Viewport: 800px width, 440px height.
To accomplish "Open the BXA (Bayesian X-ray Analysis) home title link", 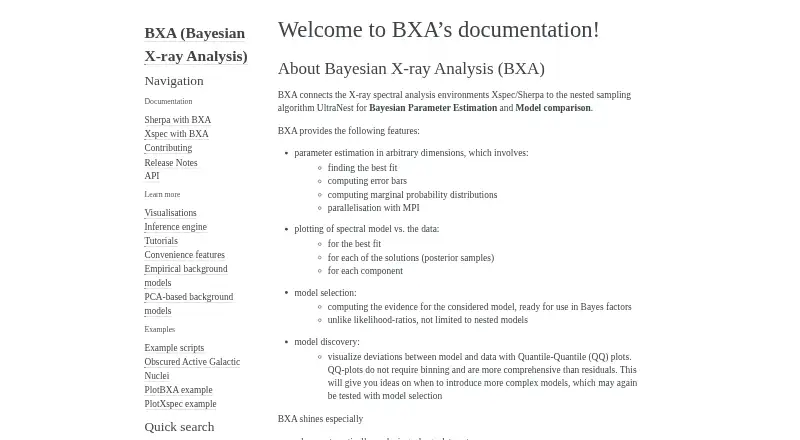I will coord(195,44).
